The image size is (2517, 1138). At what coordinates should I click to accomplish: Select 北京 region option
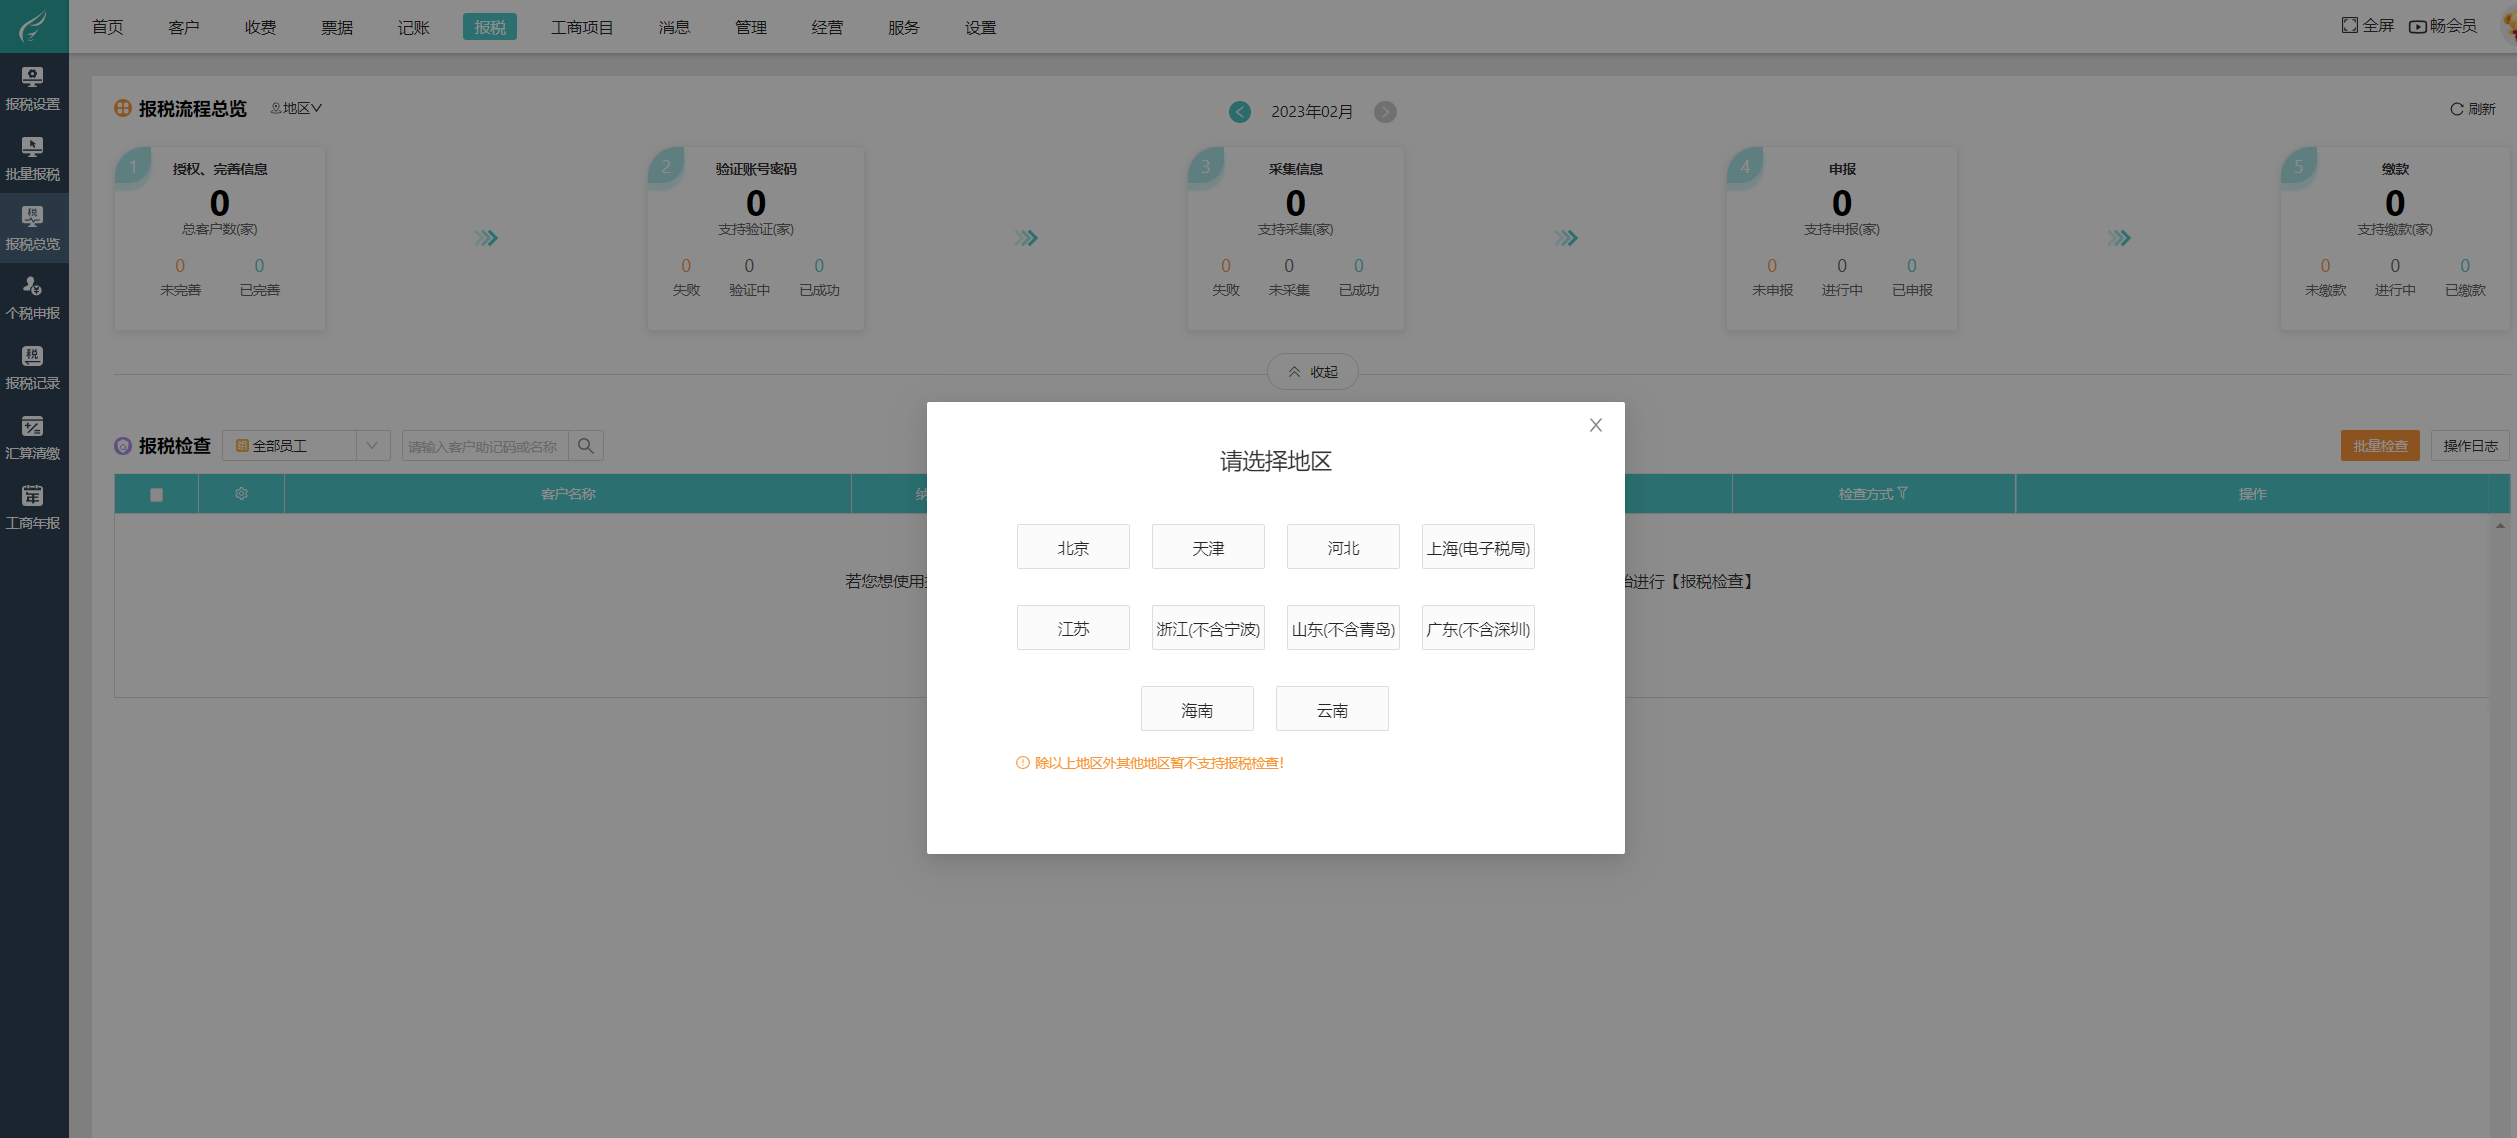[1072, 547]
